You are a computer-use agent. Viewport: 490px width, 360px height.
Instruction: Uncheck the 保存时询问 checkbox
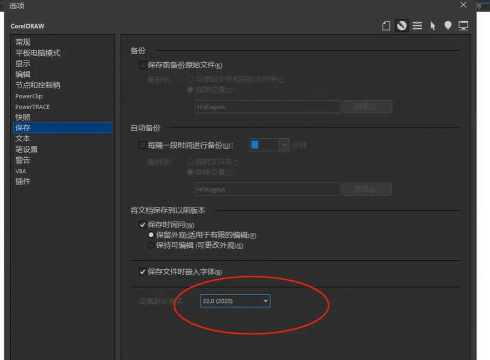(142, 225)
